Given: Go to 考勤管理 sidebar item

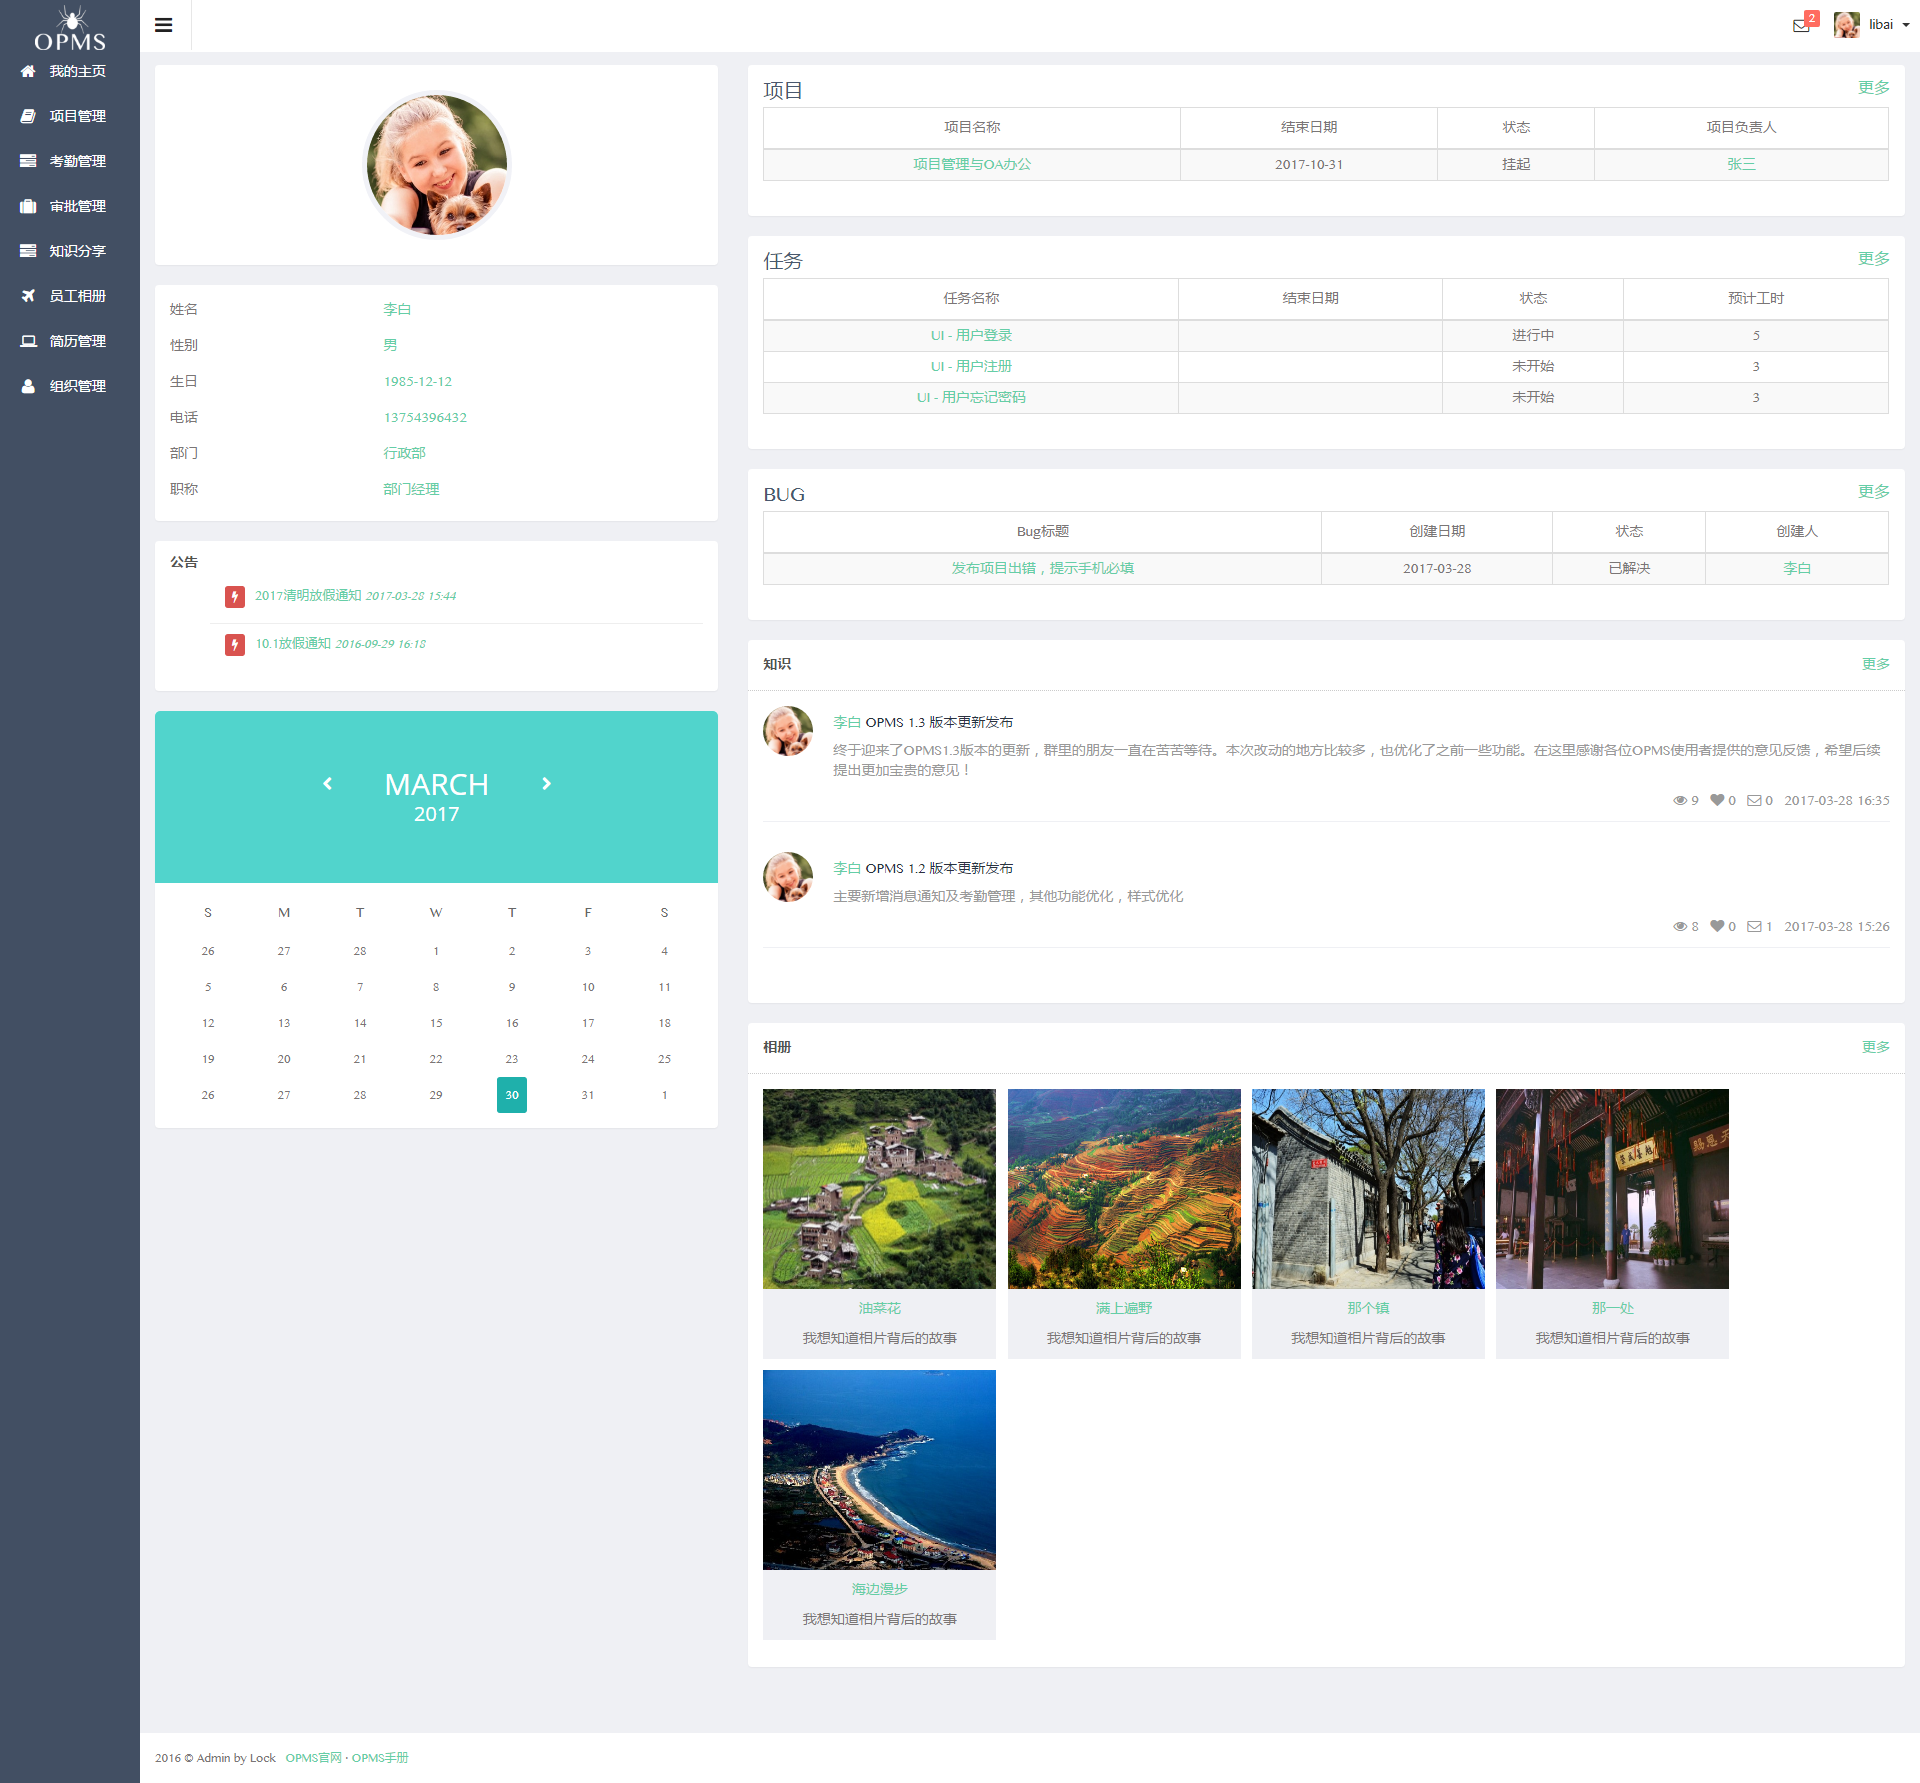Looking at the screenshot, I should click(77, 161).
